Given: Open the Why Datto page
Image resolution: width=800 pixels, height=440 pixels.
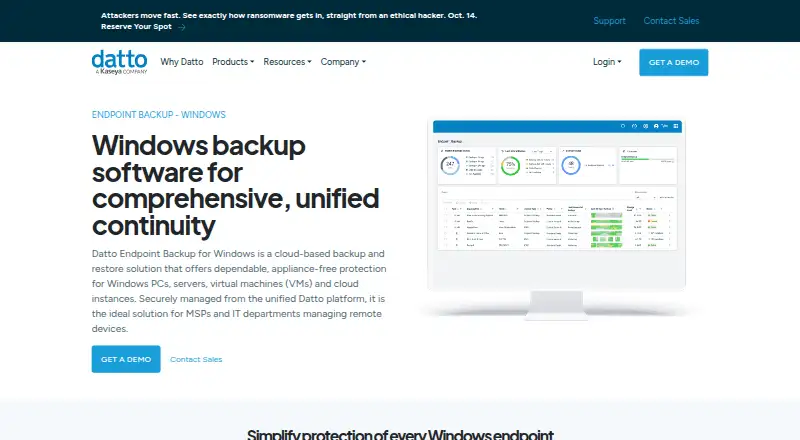Looking at the screenshot, I should pos(182,62).
